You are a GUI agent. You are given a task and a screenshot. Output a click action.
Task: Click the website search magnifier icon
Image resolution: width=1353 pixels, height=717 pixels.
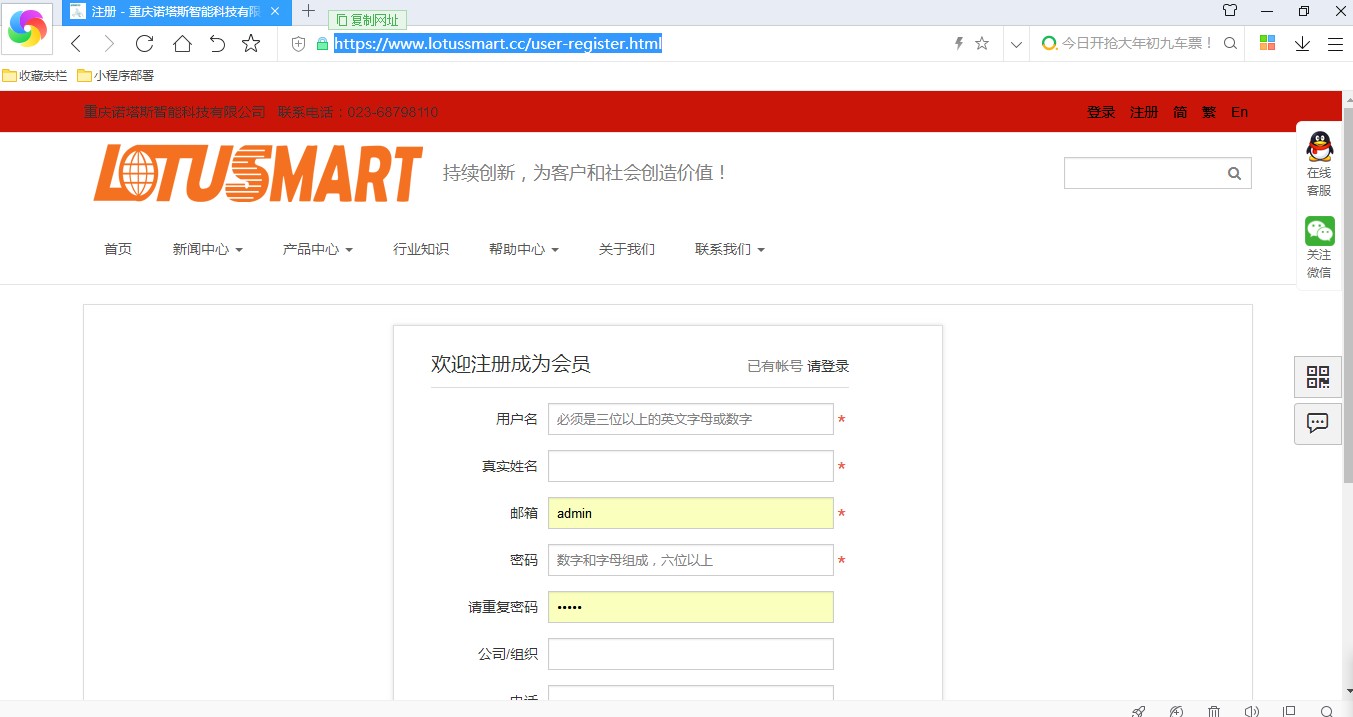pos(1234,173)
